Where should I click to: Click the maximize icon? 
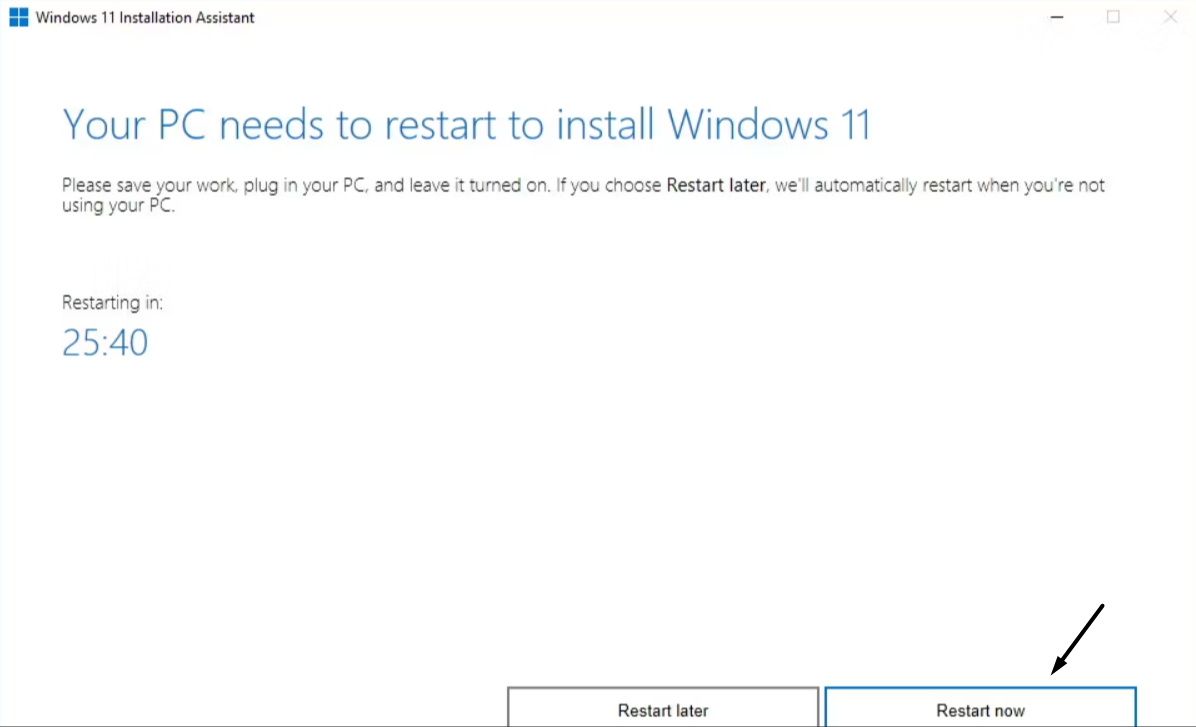point(1113,17)
